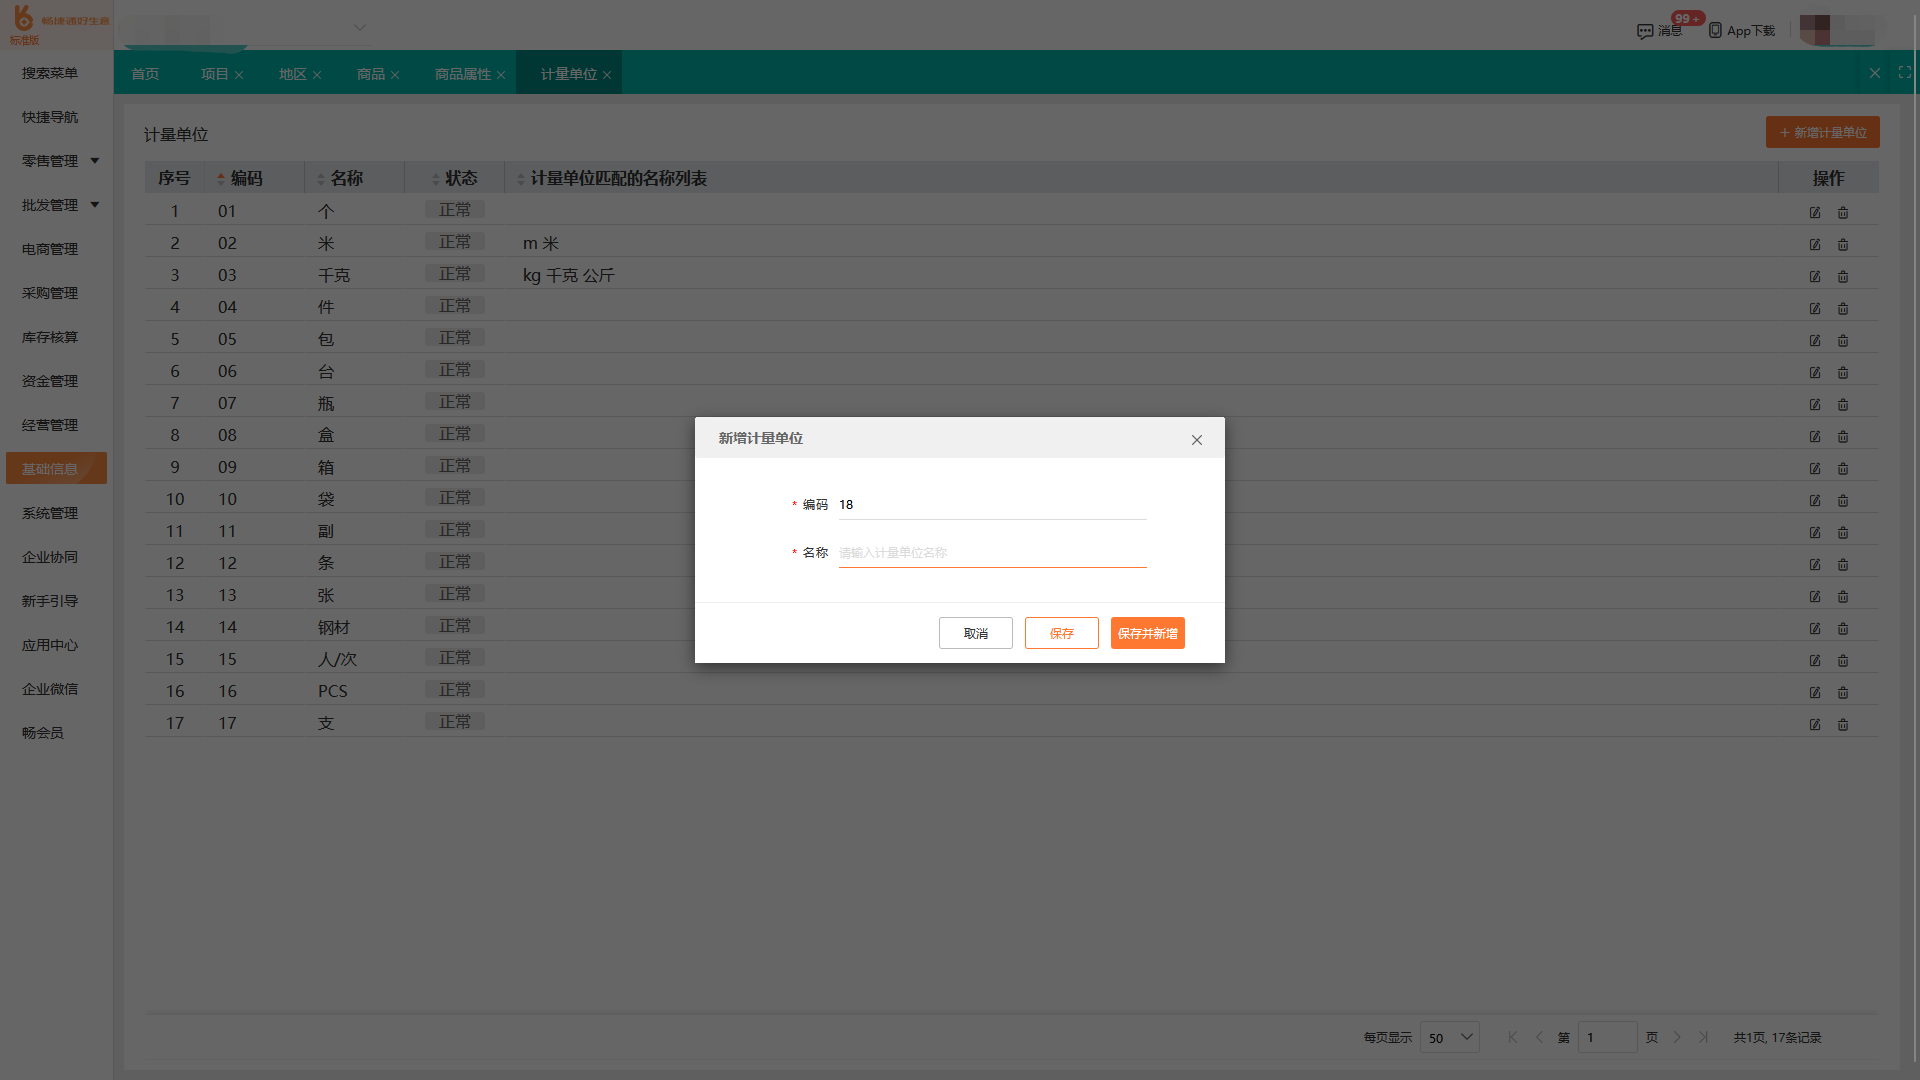Click the delete icon for row 5

(x=1844, y=340)
